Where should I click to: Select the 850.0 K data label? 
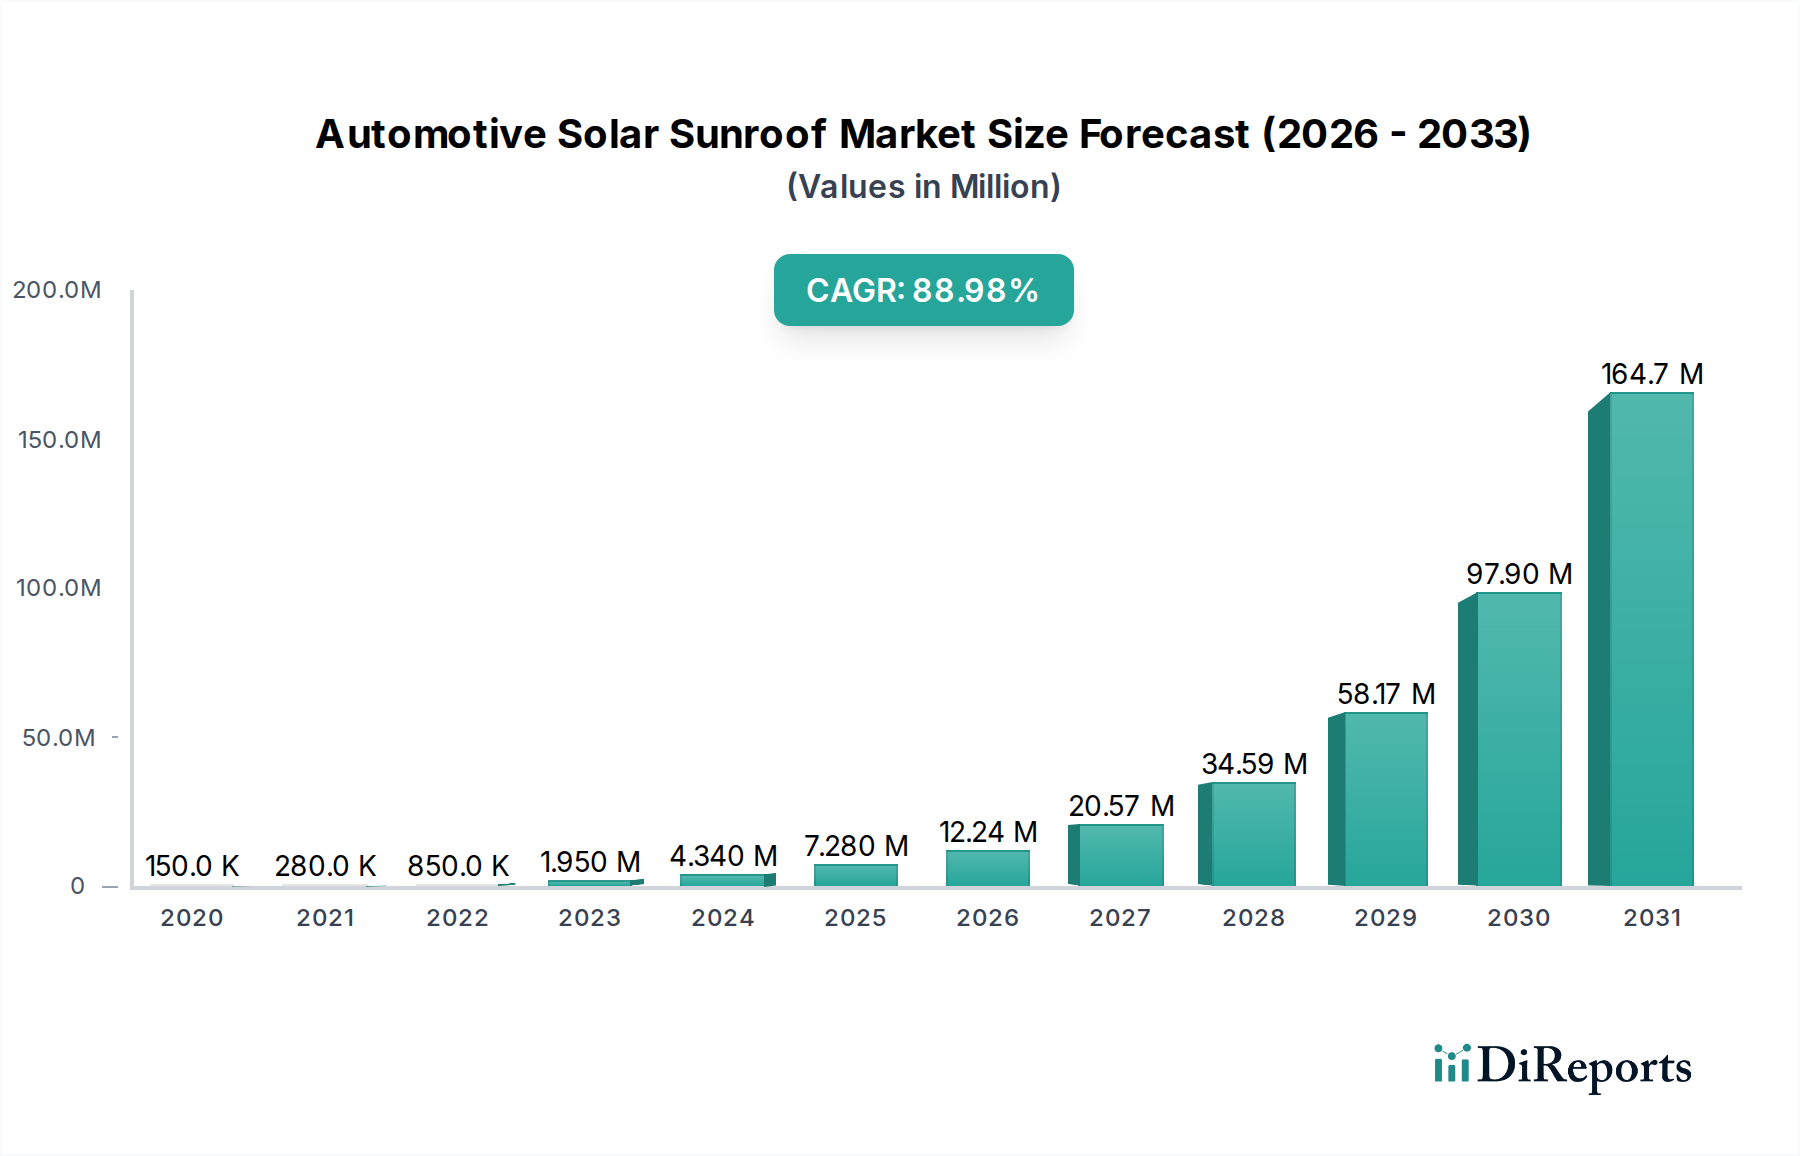pos(457,866)
